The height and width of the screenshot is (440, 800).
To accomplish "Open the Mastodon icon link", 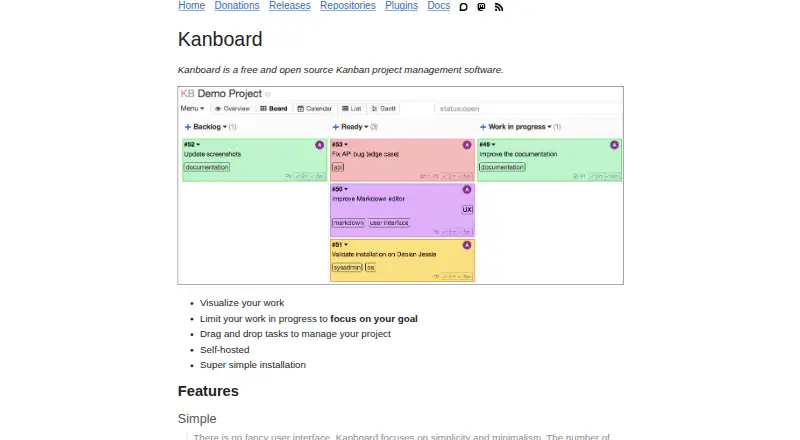I will pos(481,7).
